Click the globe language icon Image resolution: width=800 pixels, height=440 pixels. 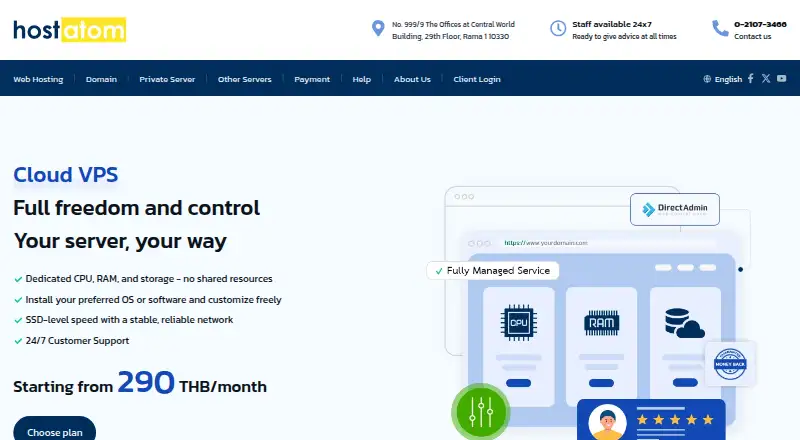707,79
